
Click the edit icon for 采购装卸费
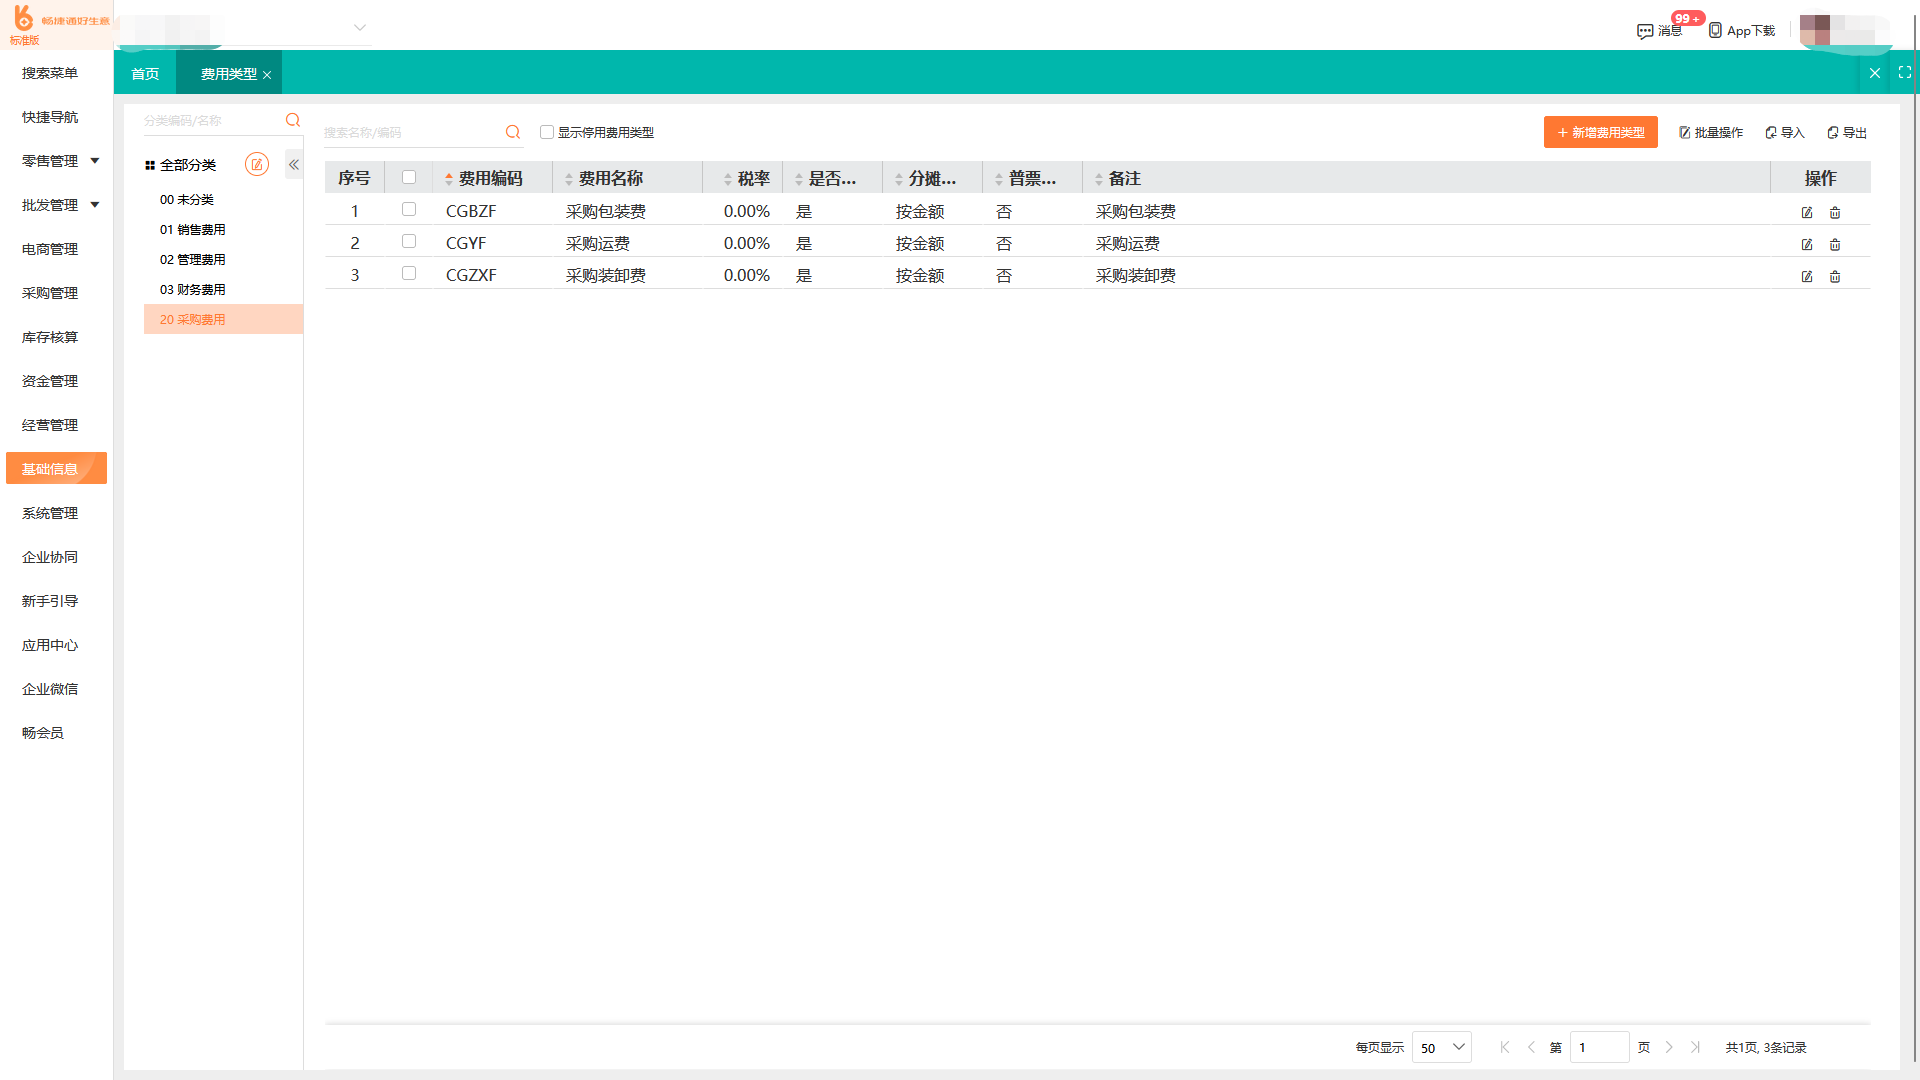coord(1807,276)
